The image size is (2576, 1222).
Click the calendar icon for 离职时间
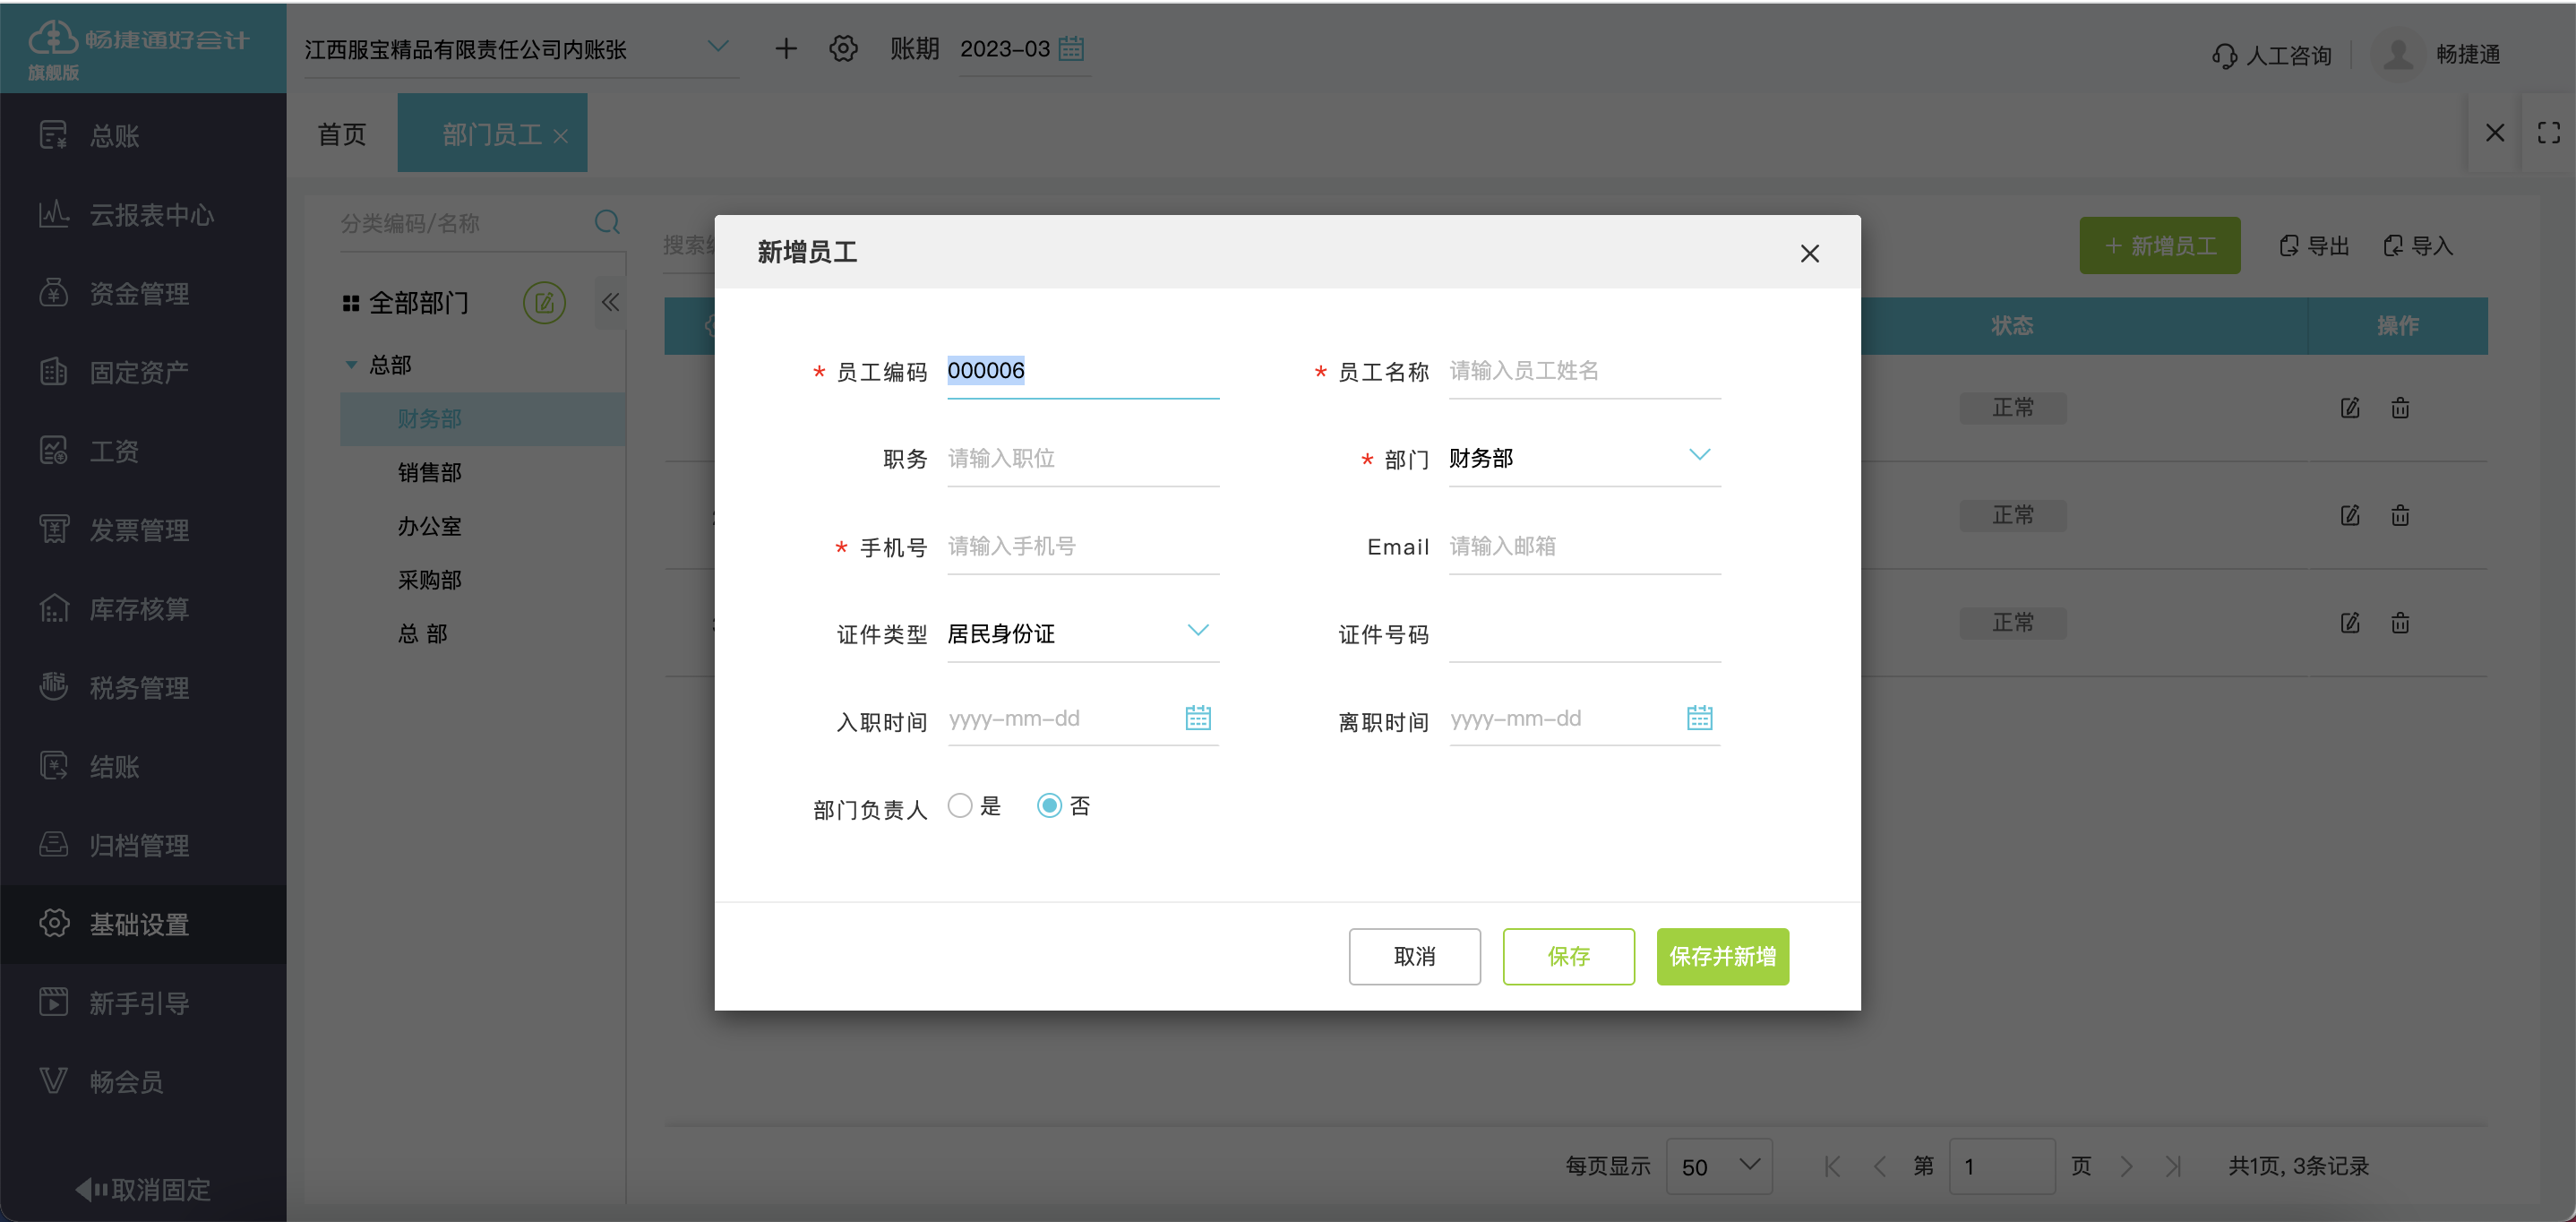(x=1700, y=718)
